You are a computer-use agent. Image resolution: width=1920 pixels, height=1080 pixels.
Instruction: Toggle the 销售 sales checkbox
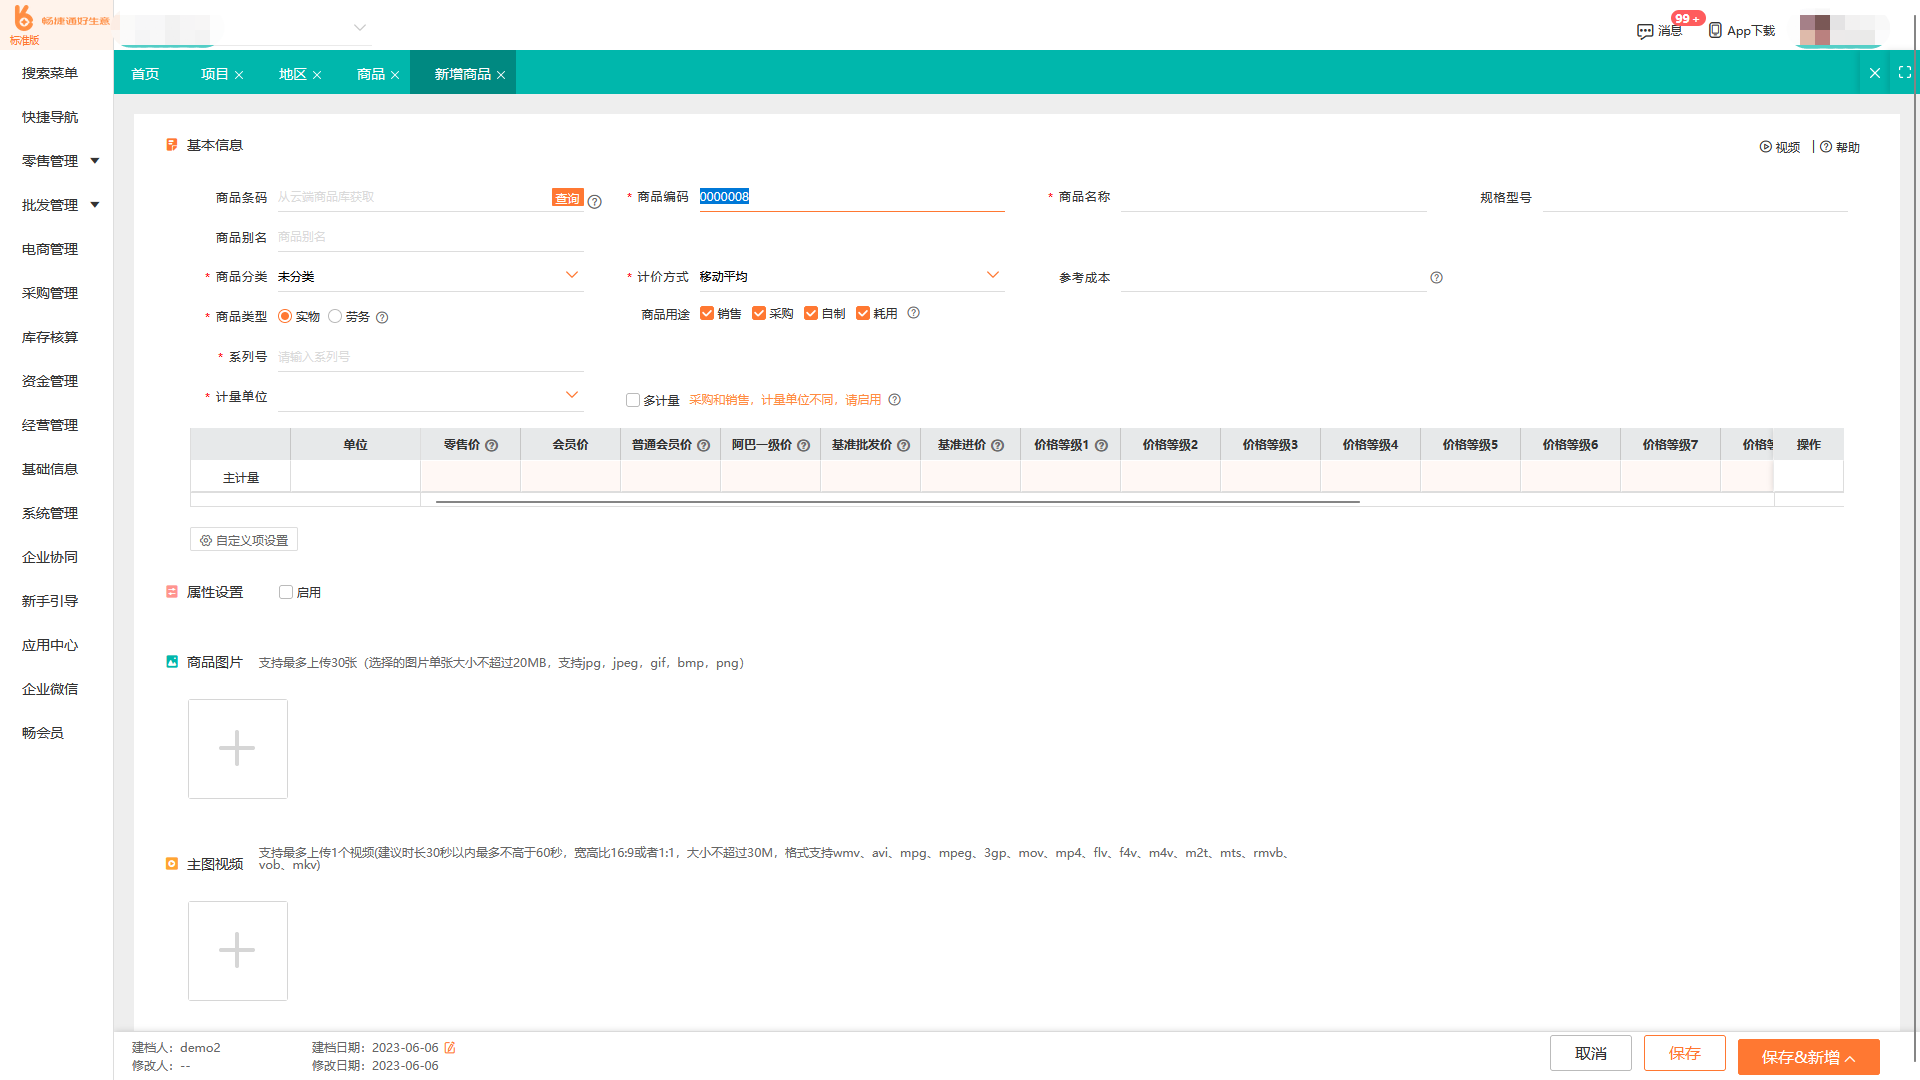pyautogui.click(x=705, y=313)
